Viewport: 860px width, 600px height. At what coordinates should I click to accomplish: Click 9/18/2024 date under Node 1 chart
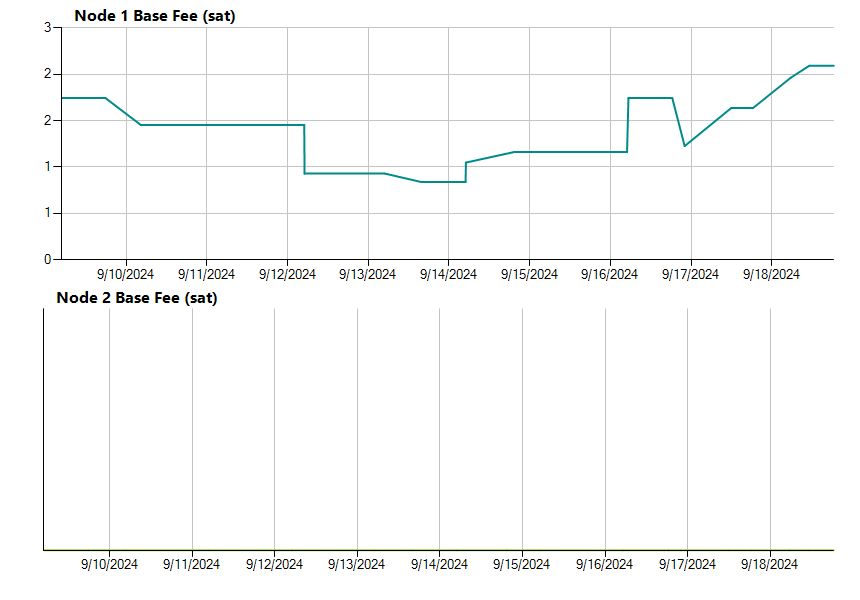[770, 274]
